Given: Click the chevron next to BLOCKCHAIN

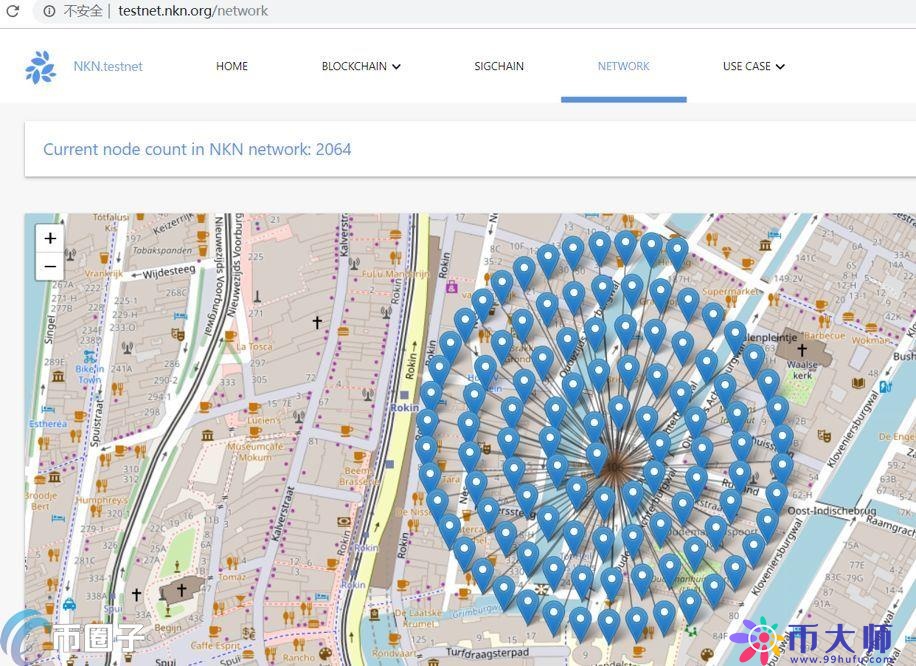Looking at the screenshot, I should click(396, 67).
